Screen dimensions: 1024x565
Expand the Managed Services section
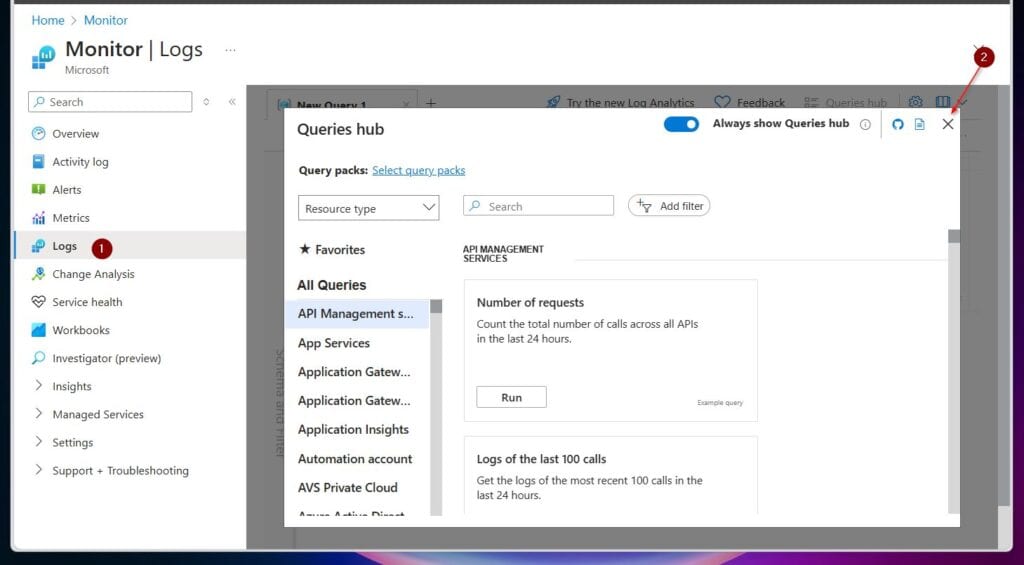[39, 413]
